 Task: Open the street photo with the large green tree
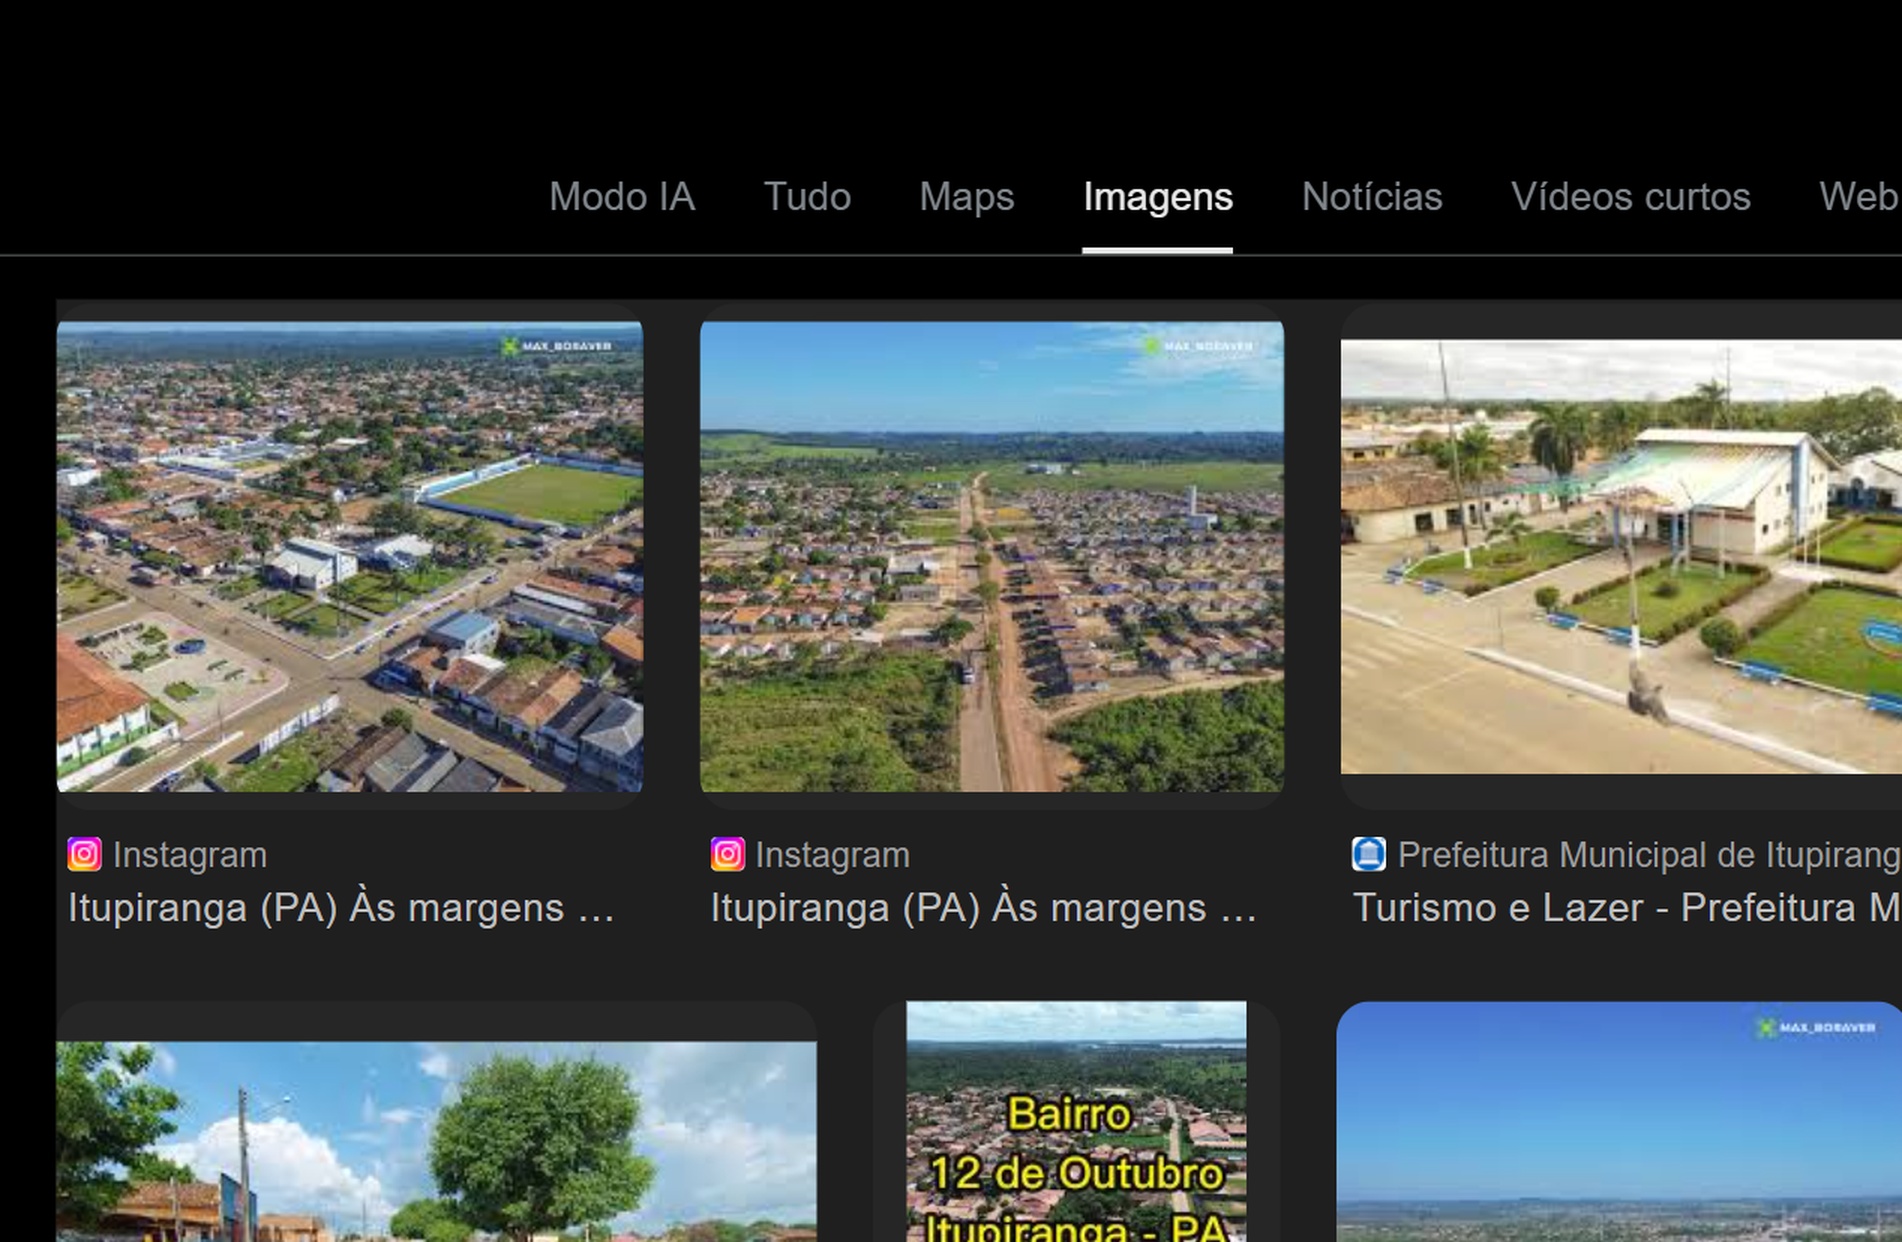[x=436, y=1140]
